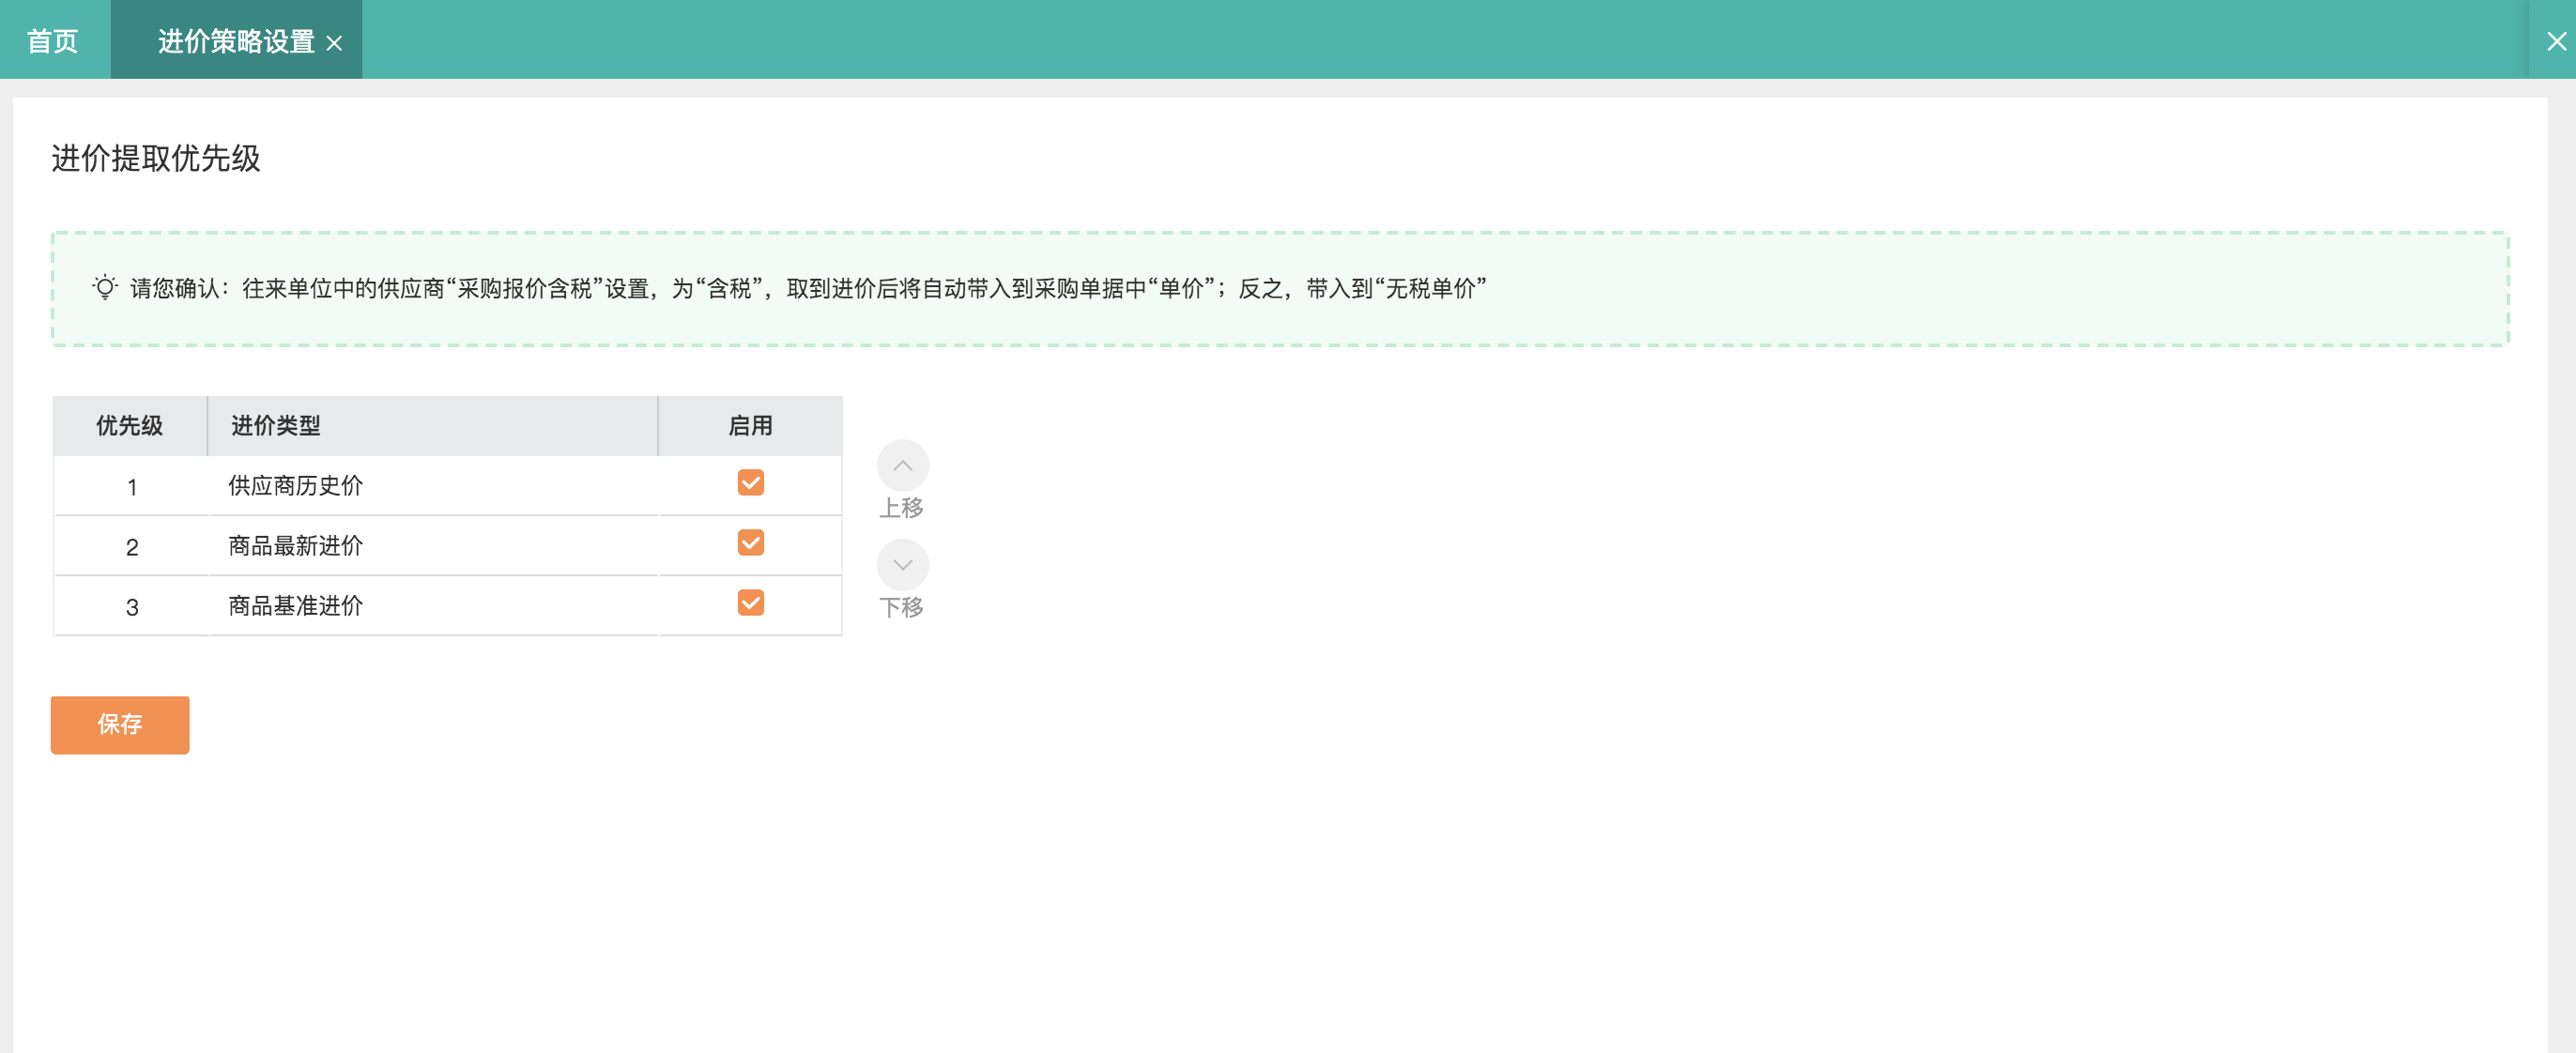Disable the checkbox for 商品基准进价
The width and height of the screenshot is (2576, 1053).
pyautogui.click(x=751, y=604)
